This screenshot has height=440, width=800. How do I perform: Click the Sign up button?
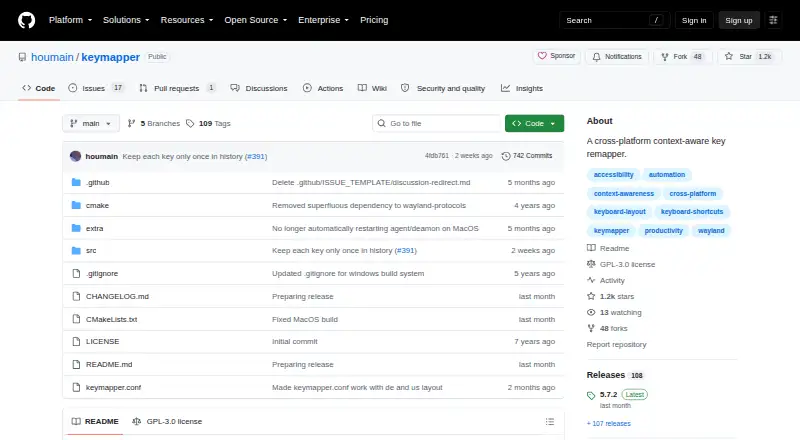739,20
